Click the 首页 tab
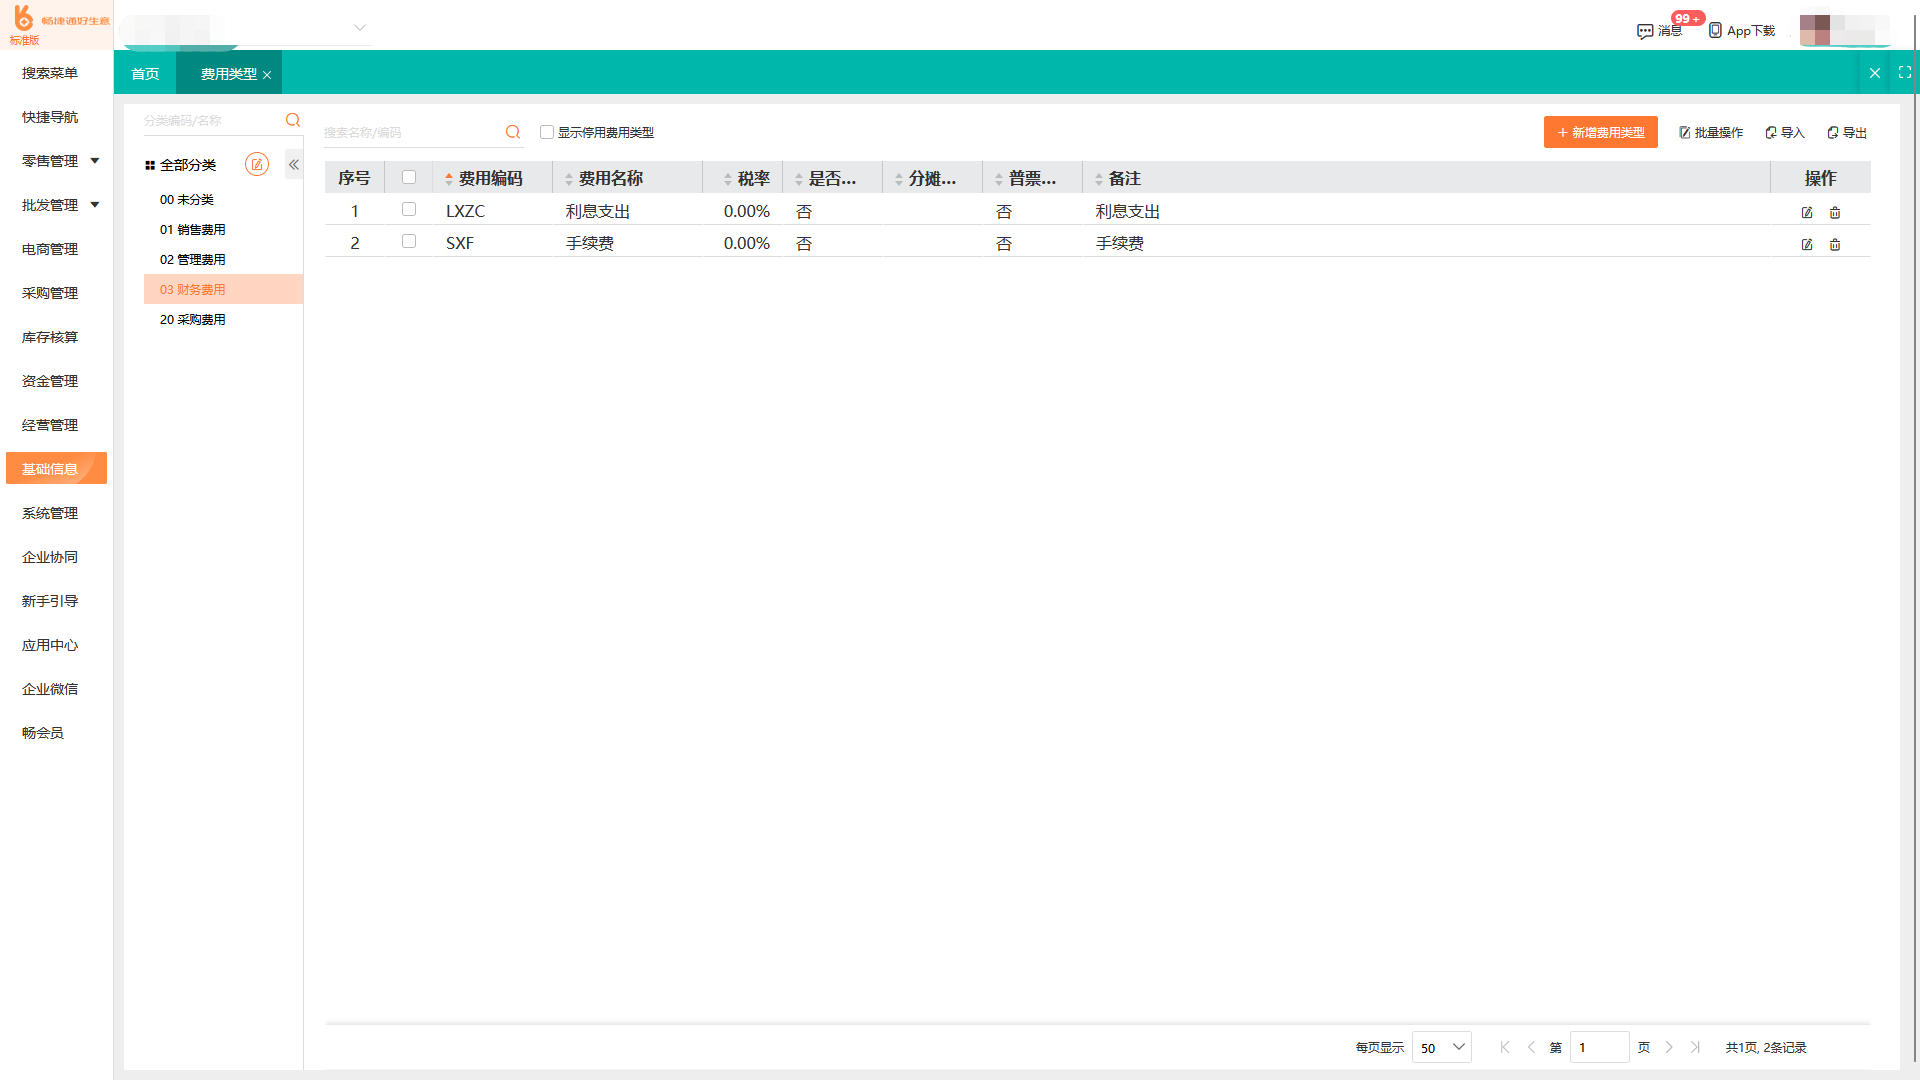 coord(145,74)
